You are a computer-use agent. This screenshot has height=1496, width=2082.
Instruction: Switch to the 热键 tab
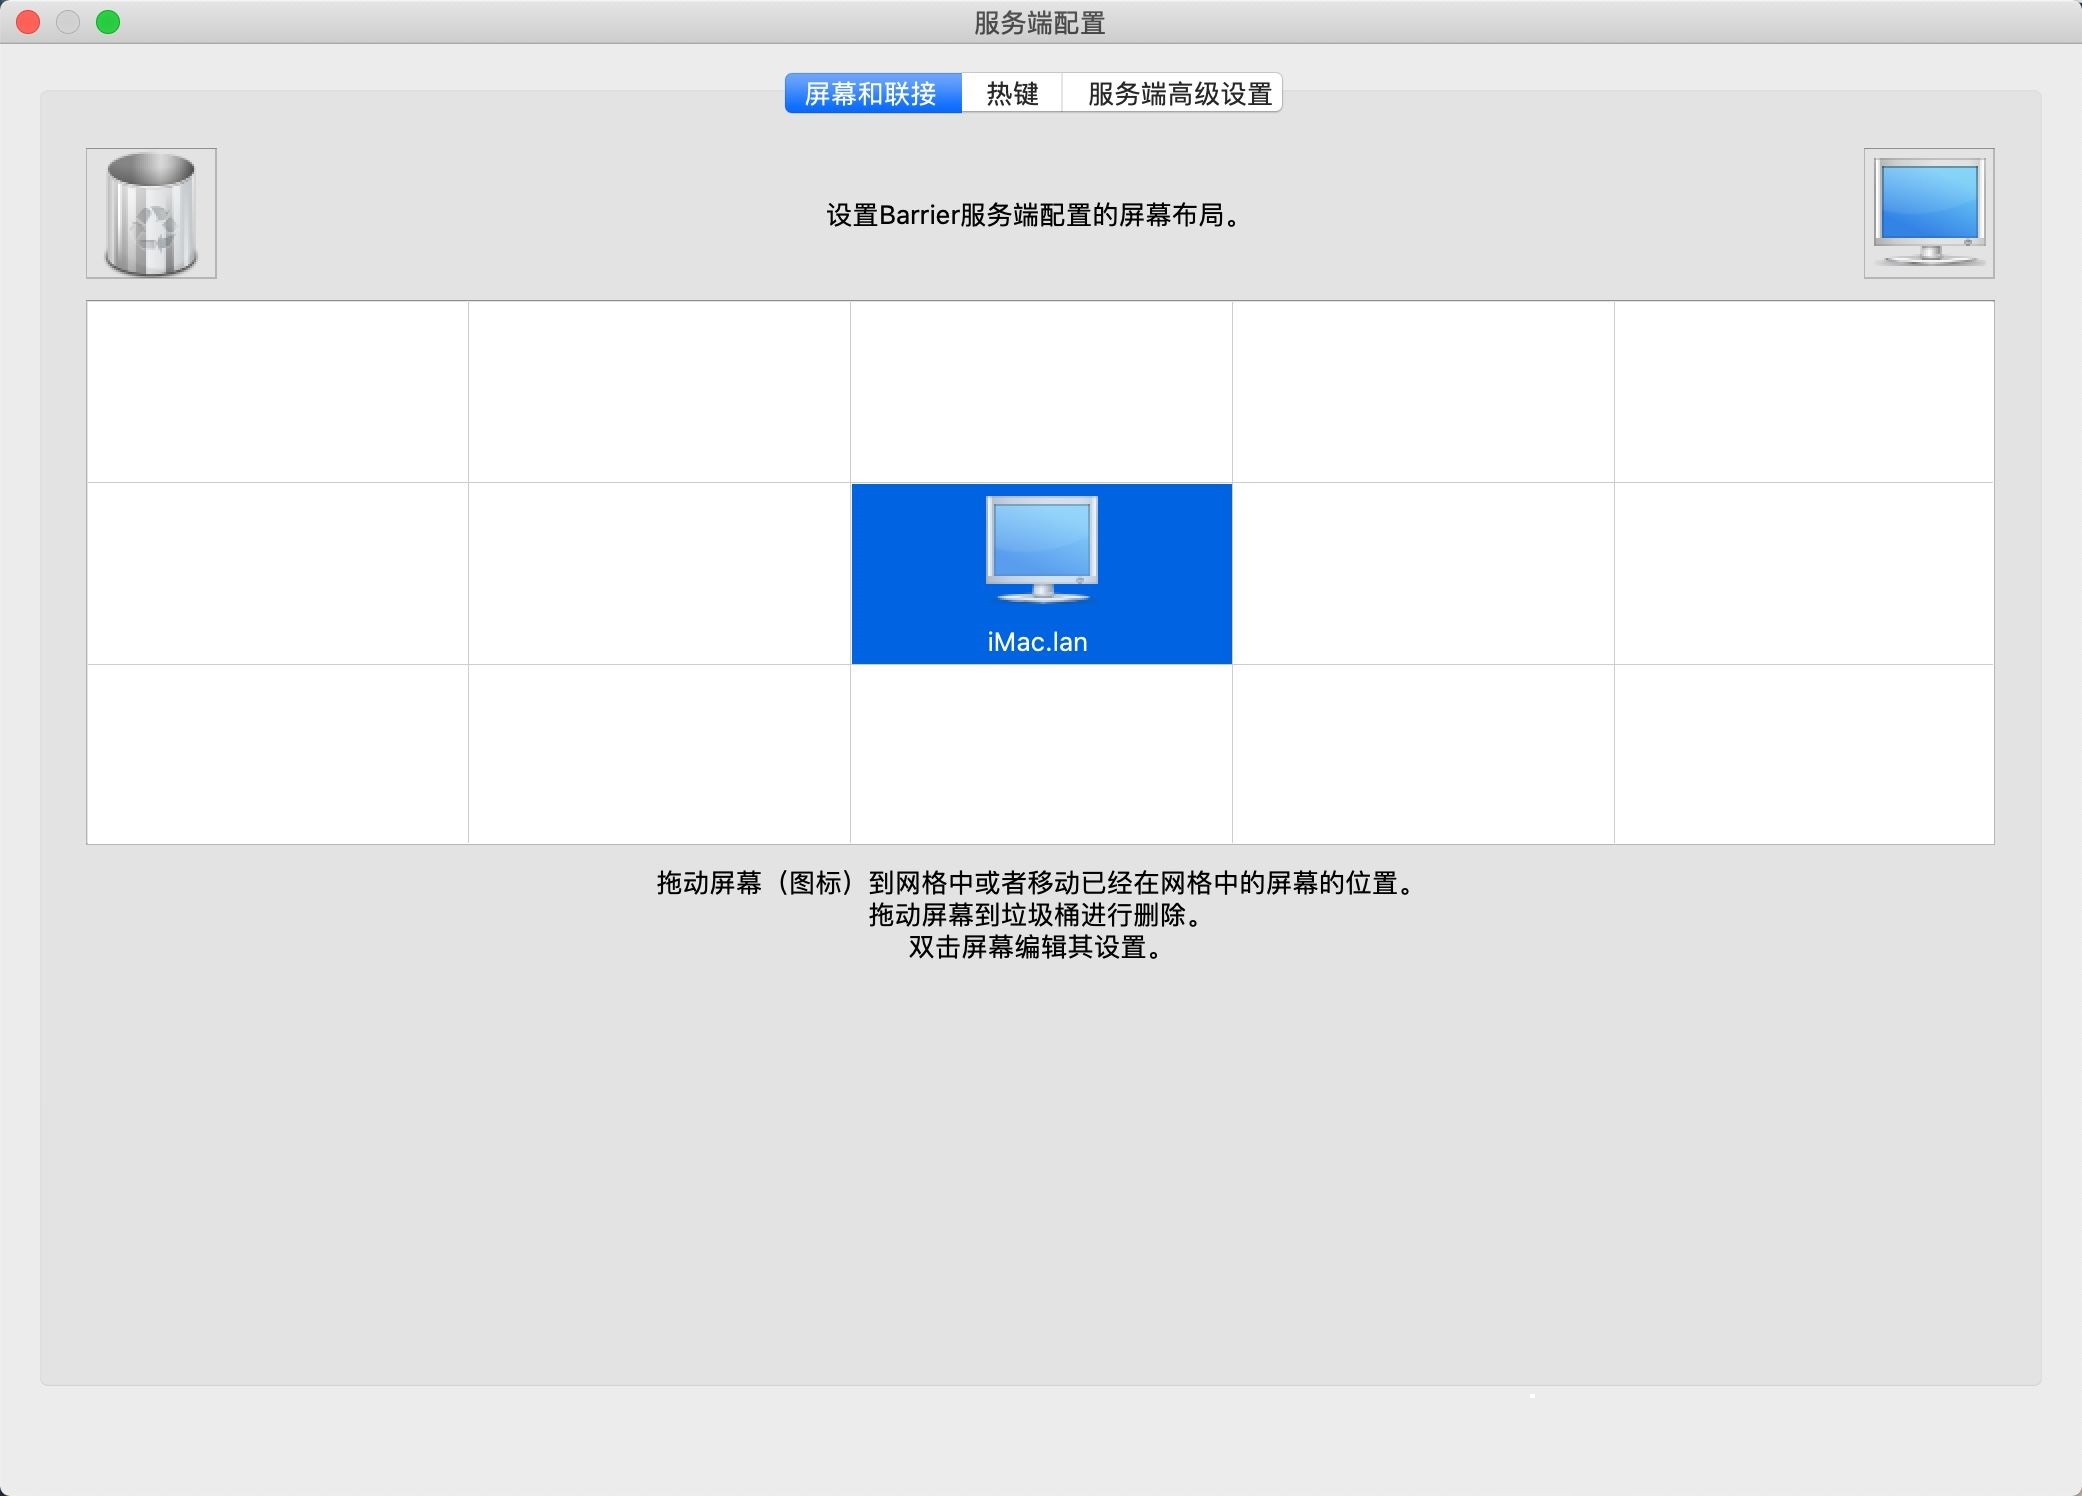point(1011,92)
